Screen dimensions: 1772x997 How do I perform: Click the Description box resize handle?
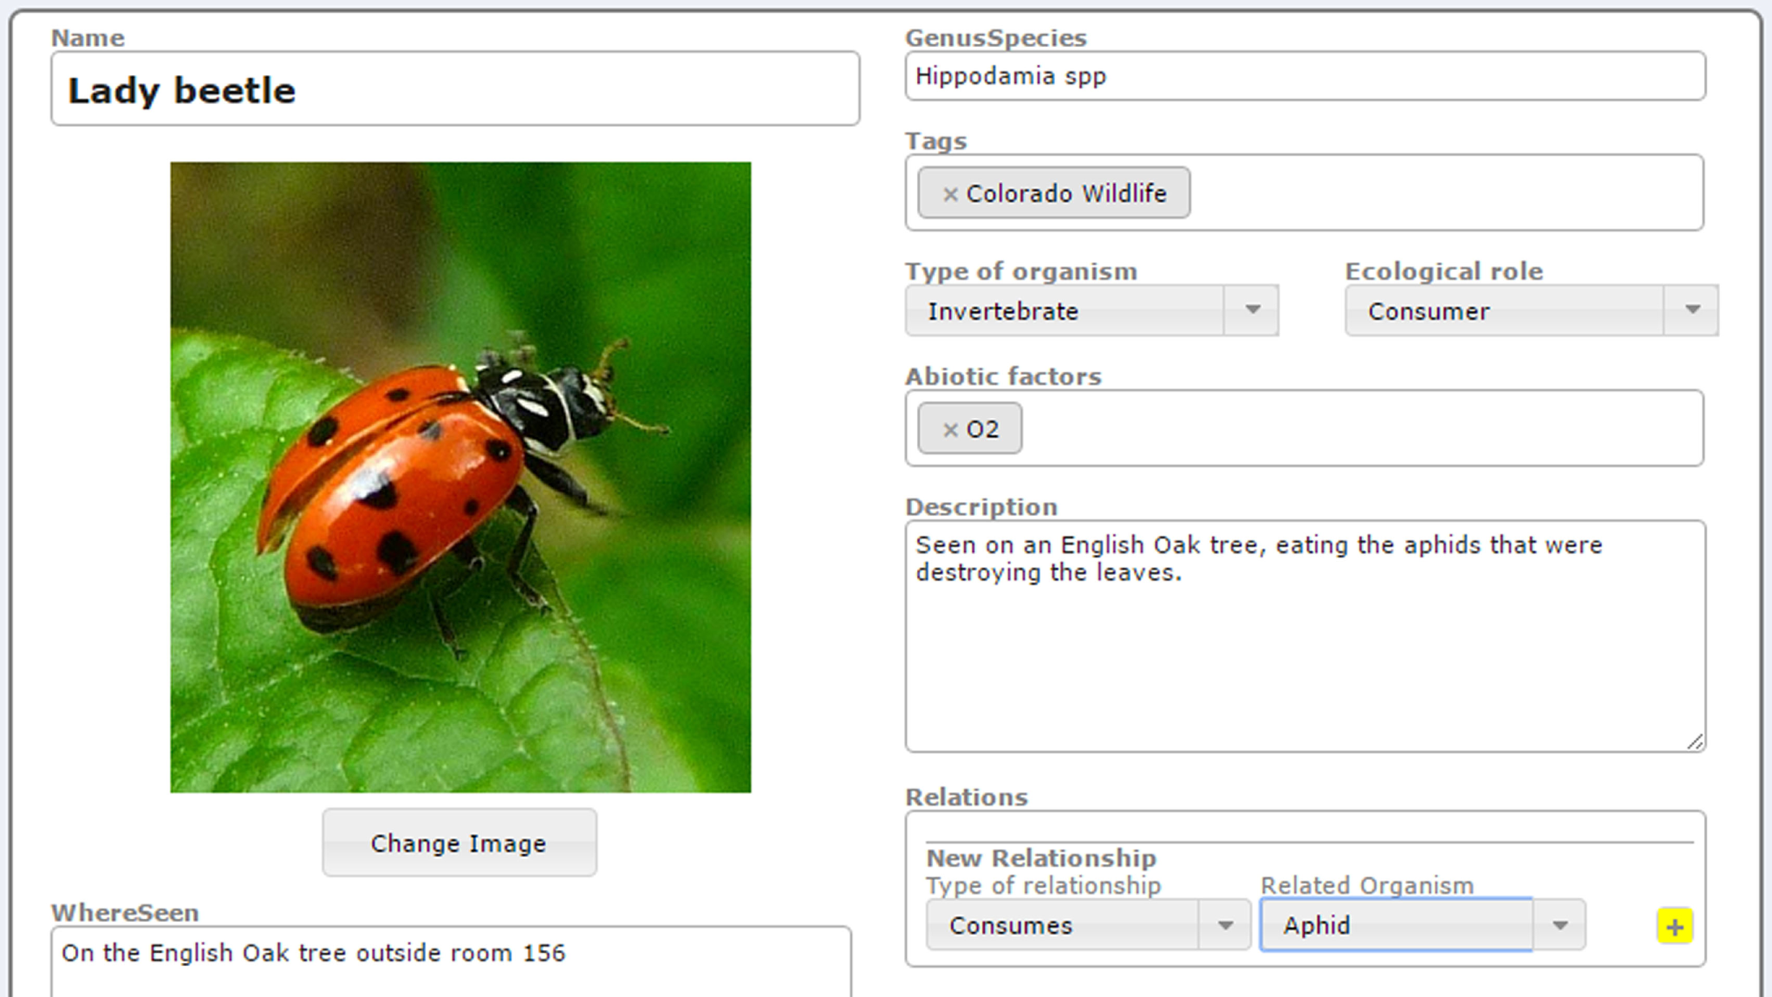pyautogui.click(x=1694, y=741)
